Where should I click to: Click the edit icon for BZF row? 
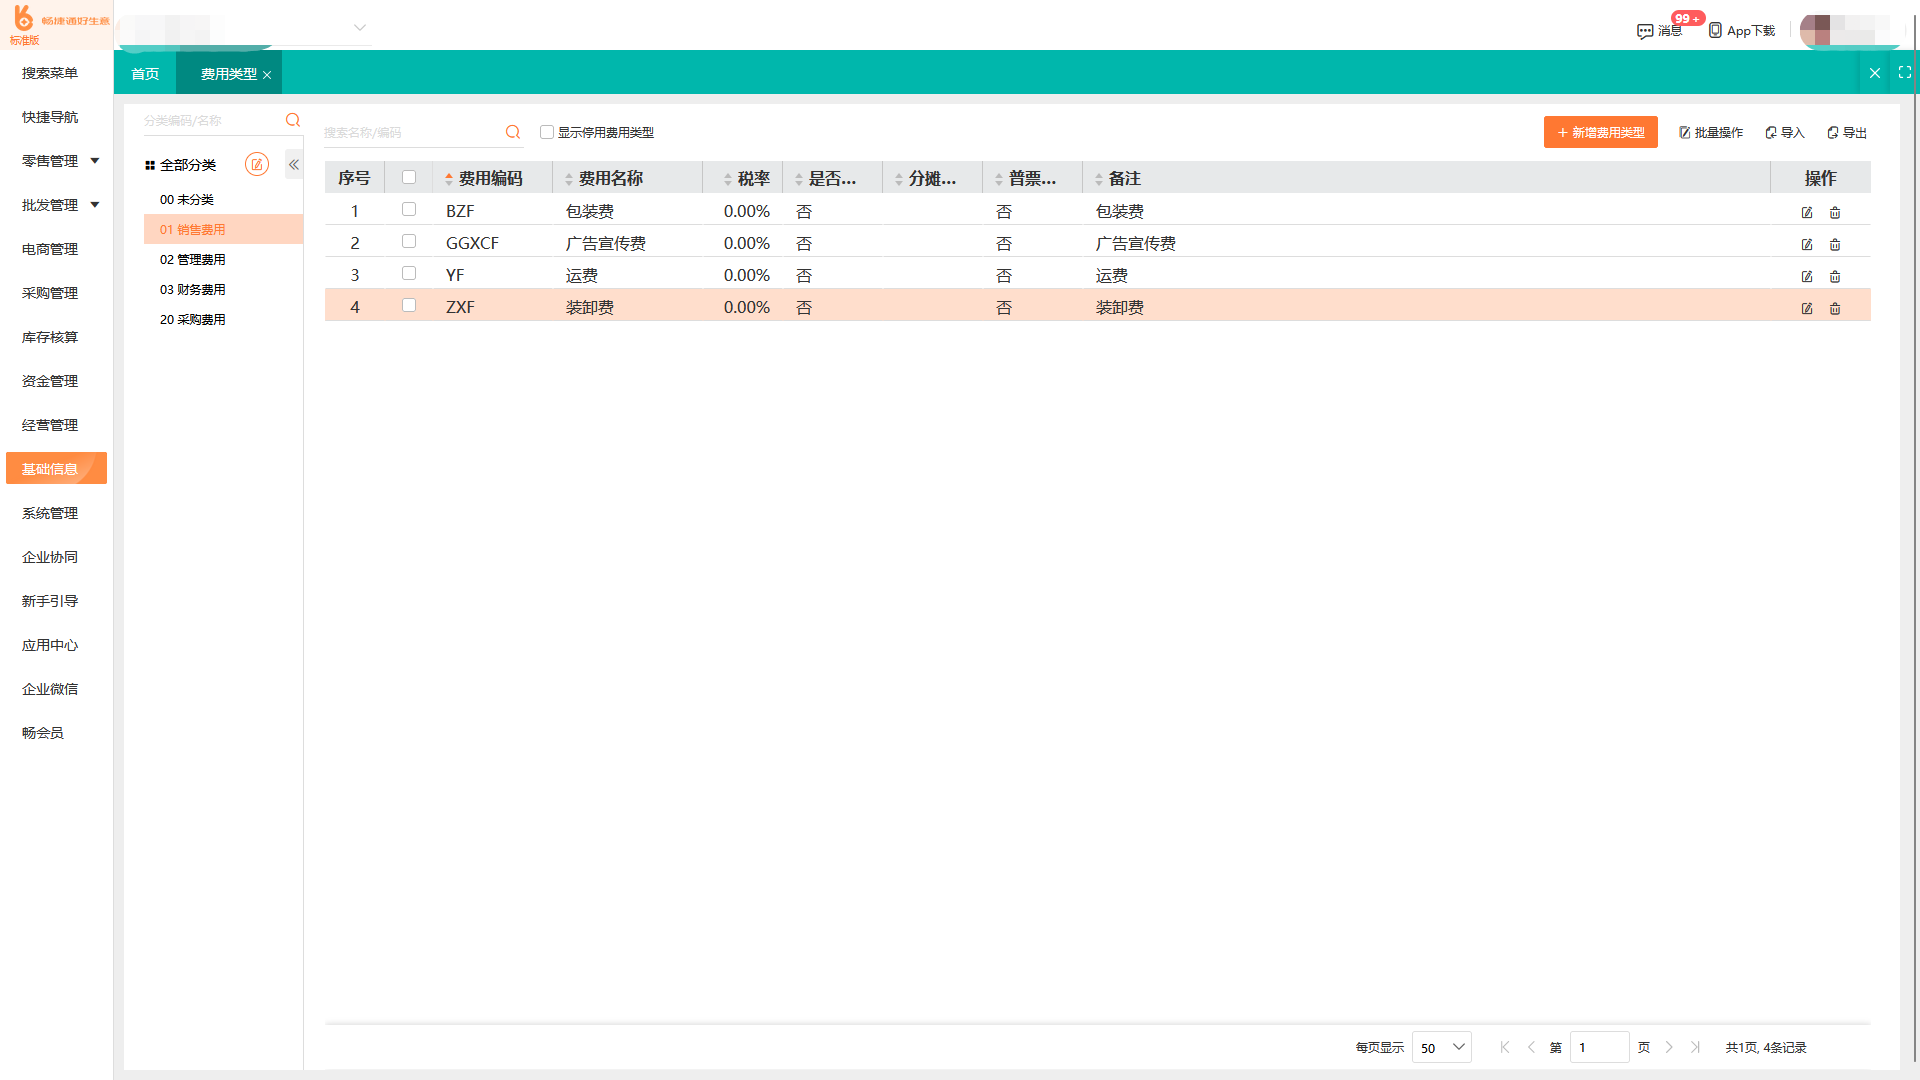click(1807, 212)
